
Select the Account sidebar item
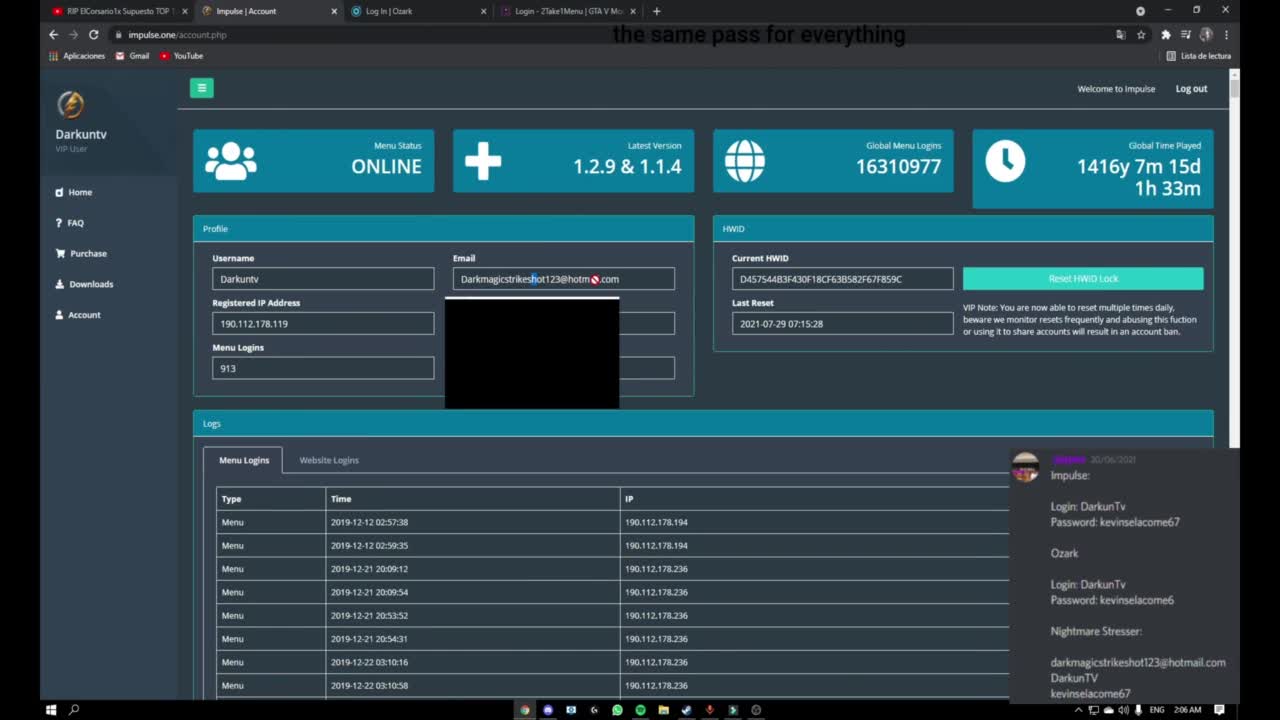pyautogui.click(x=84, y=315)
